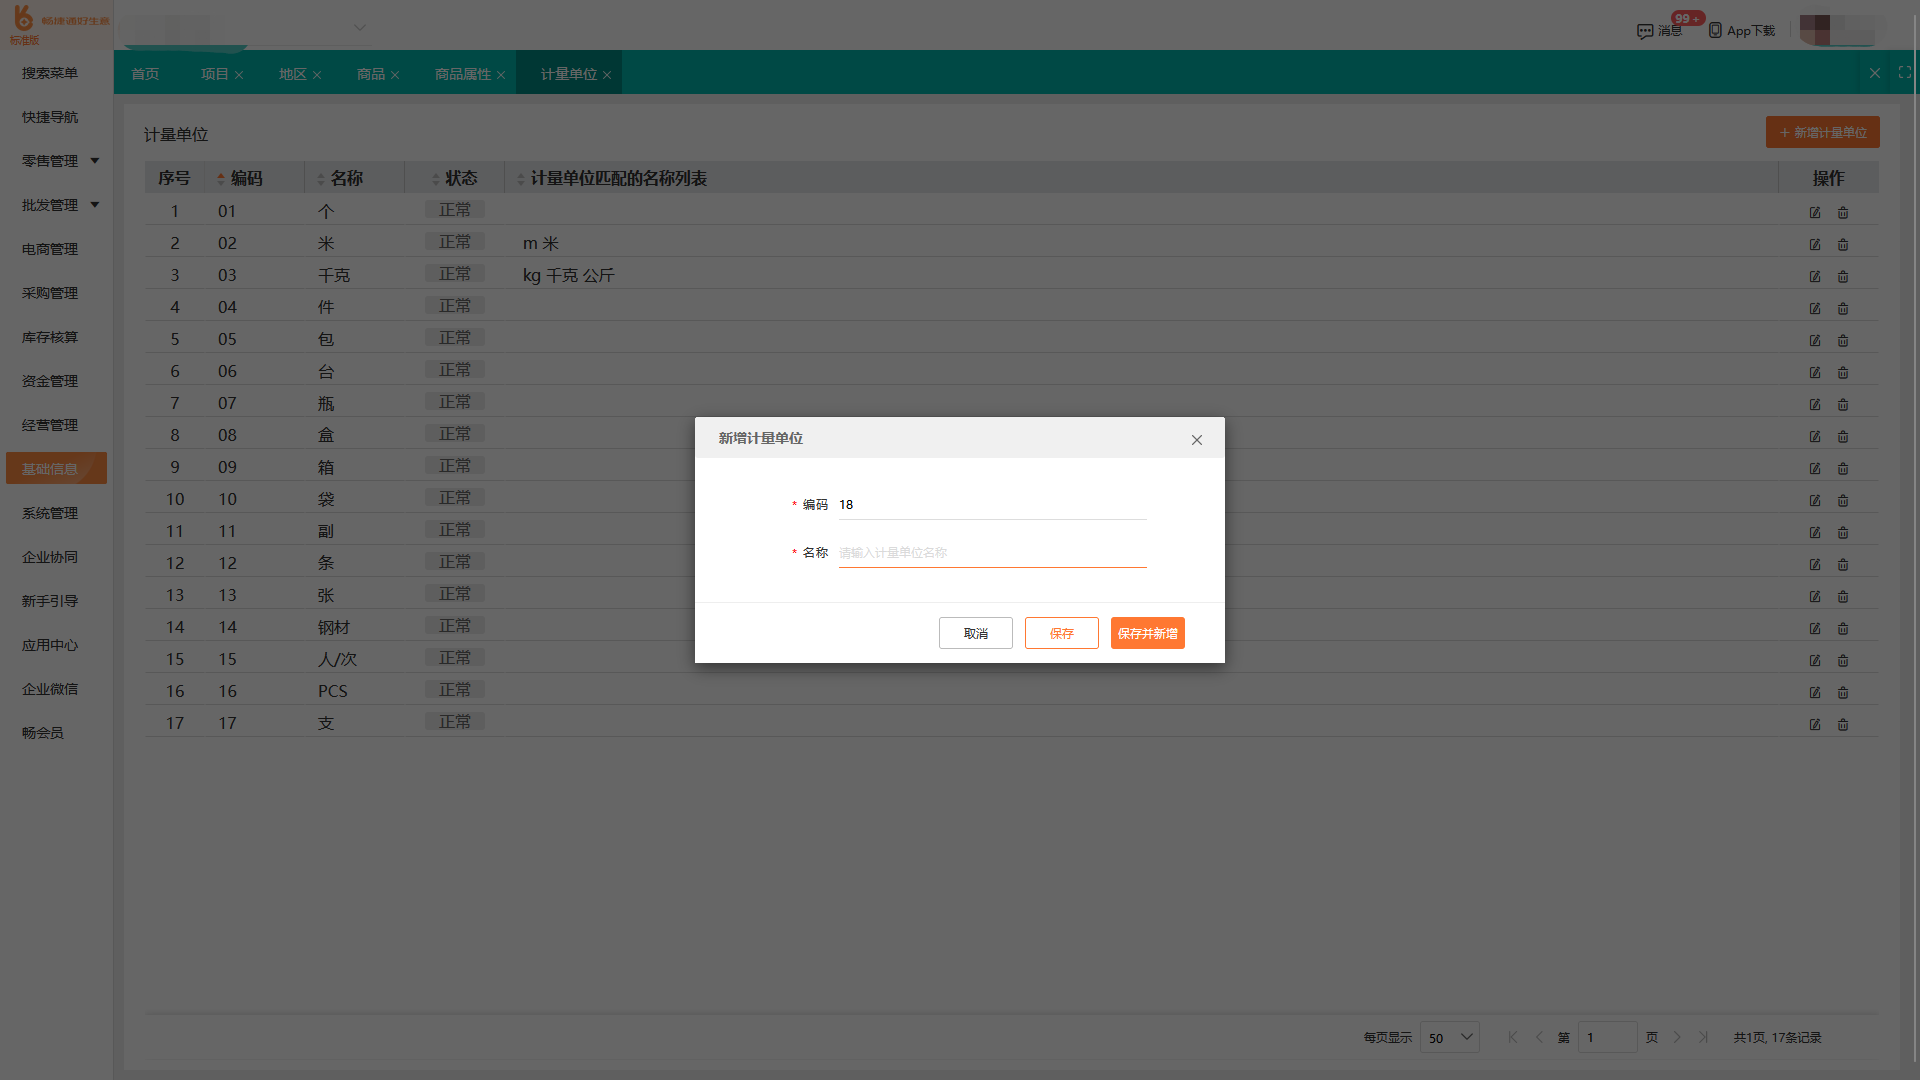The width and height of the screenshot is (1920, 1080).
Task: Click the close X icon on dialog
Action: [x=1197, y=439]
